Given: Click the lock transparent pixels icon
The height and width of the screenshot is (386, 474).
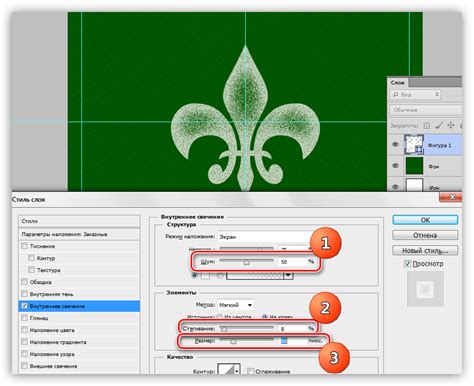Looking at the screenshot, I should pyautogui.click(x=427, y=126).
